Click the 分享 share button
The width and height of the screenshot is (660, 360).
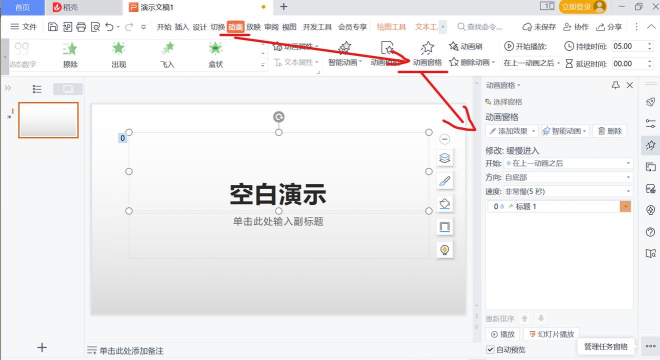(609, 27)
